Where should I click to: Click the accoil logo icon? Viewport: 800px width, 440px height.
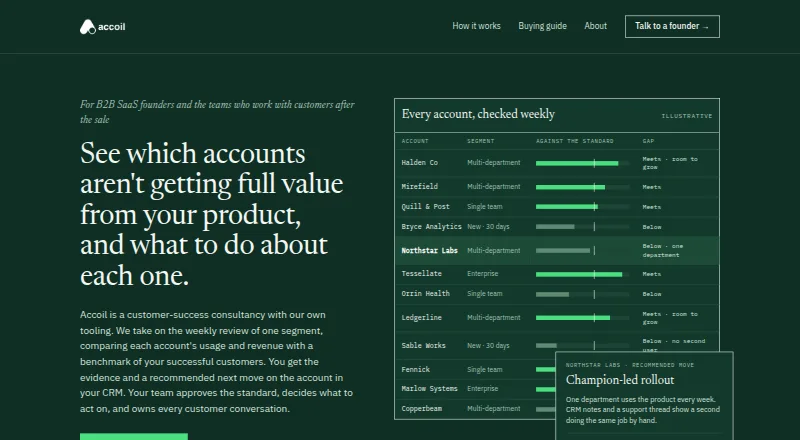click(88, 27)
